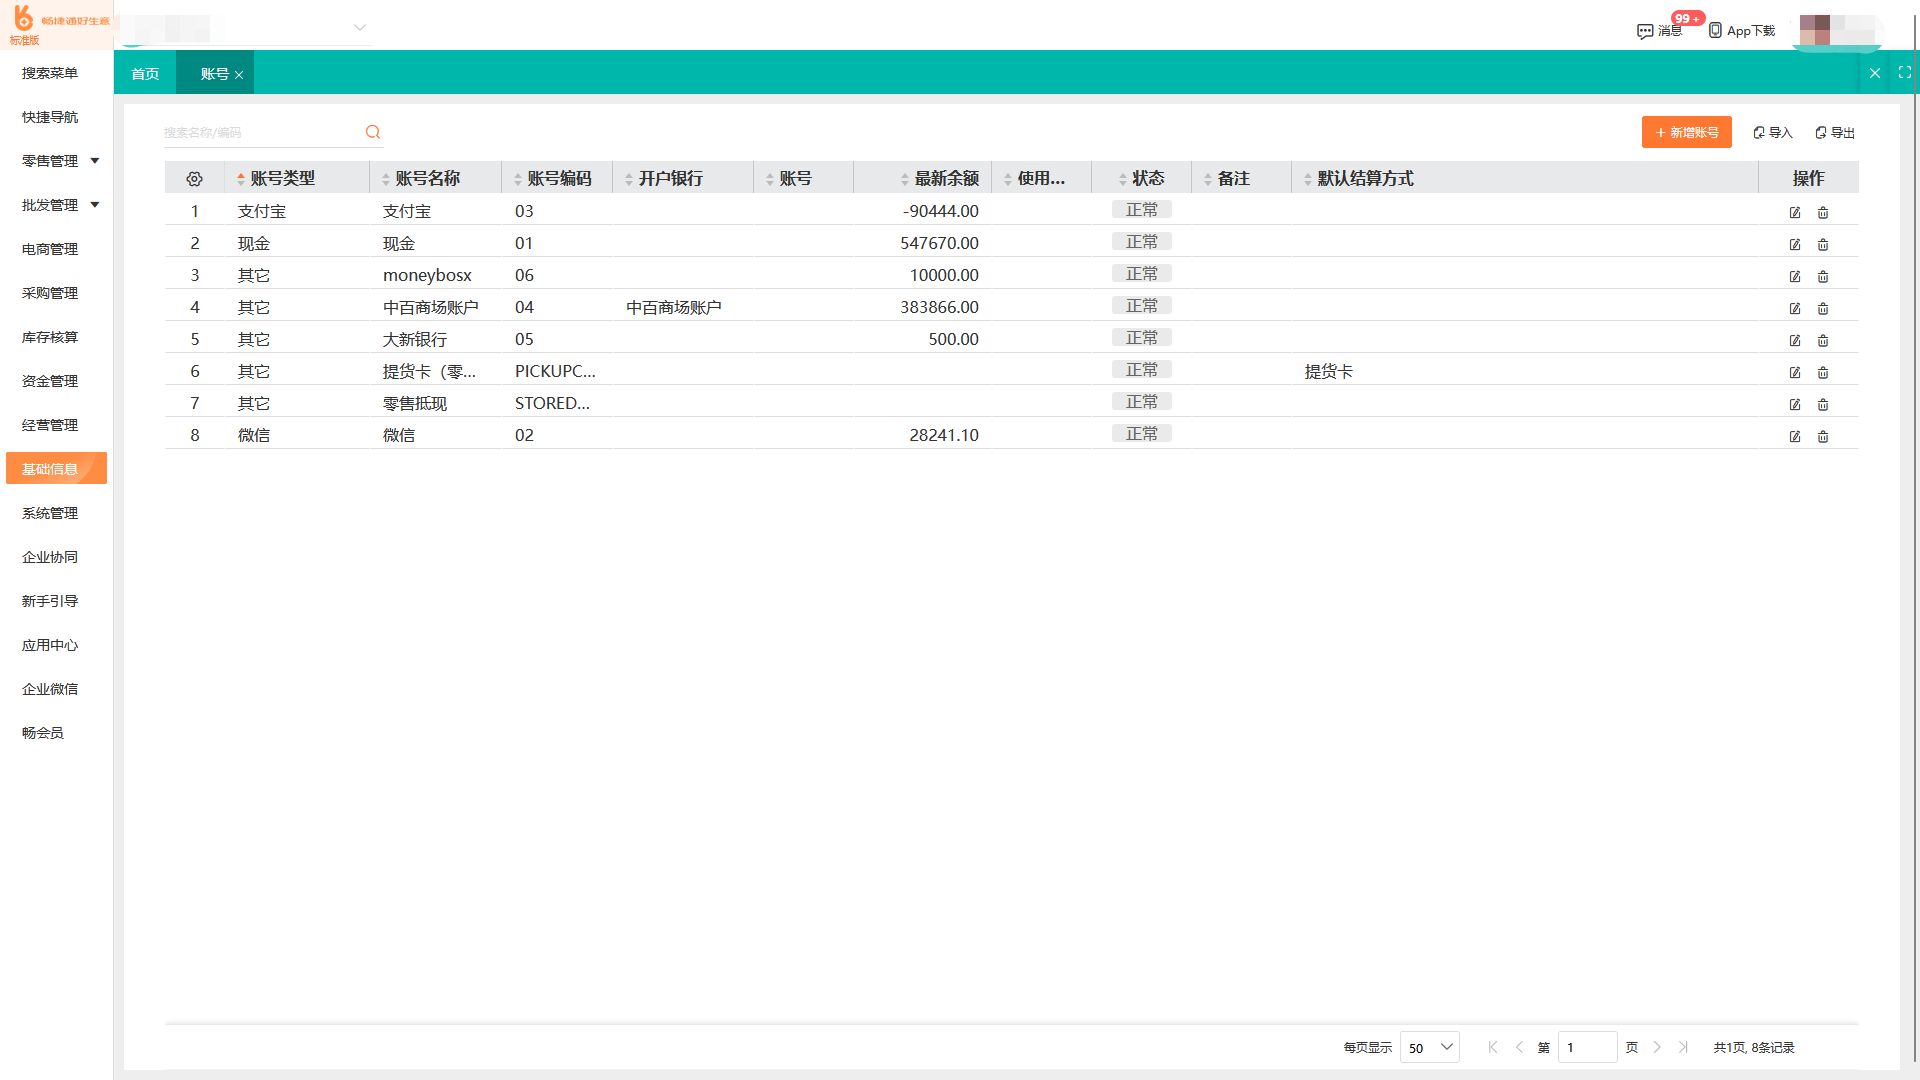The width and height of the screenshot is (1920, 1080).
Task: Click the search magnifier icon
Action: click(x=373, y=131)
